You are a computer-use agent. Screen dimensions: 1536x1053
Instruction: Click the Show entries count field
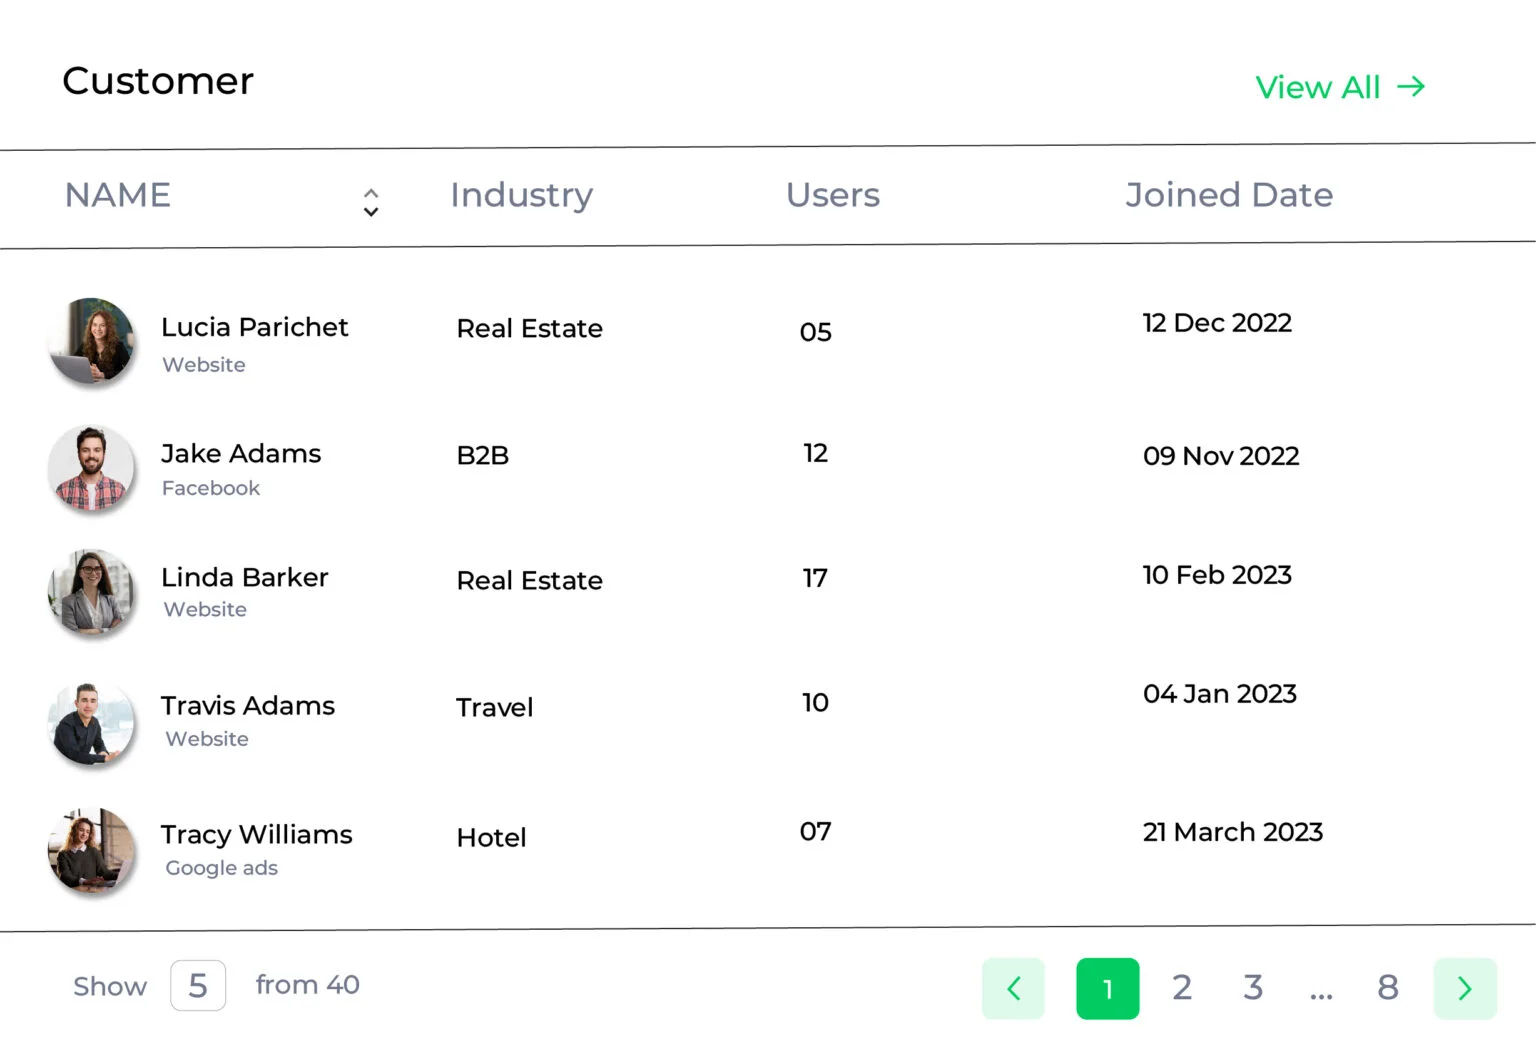coord(197,985)
